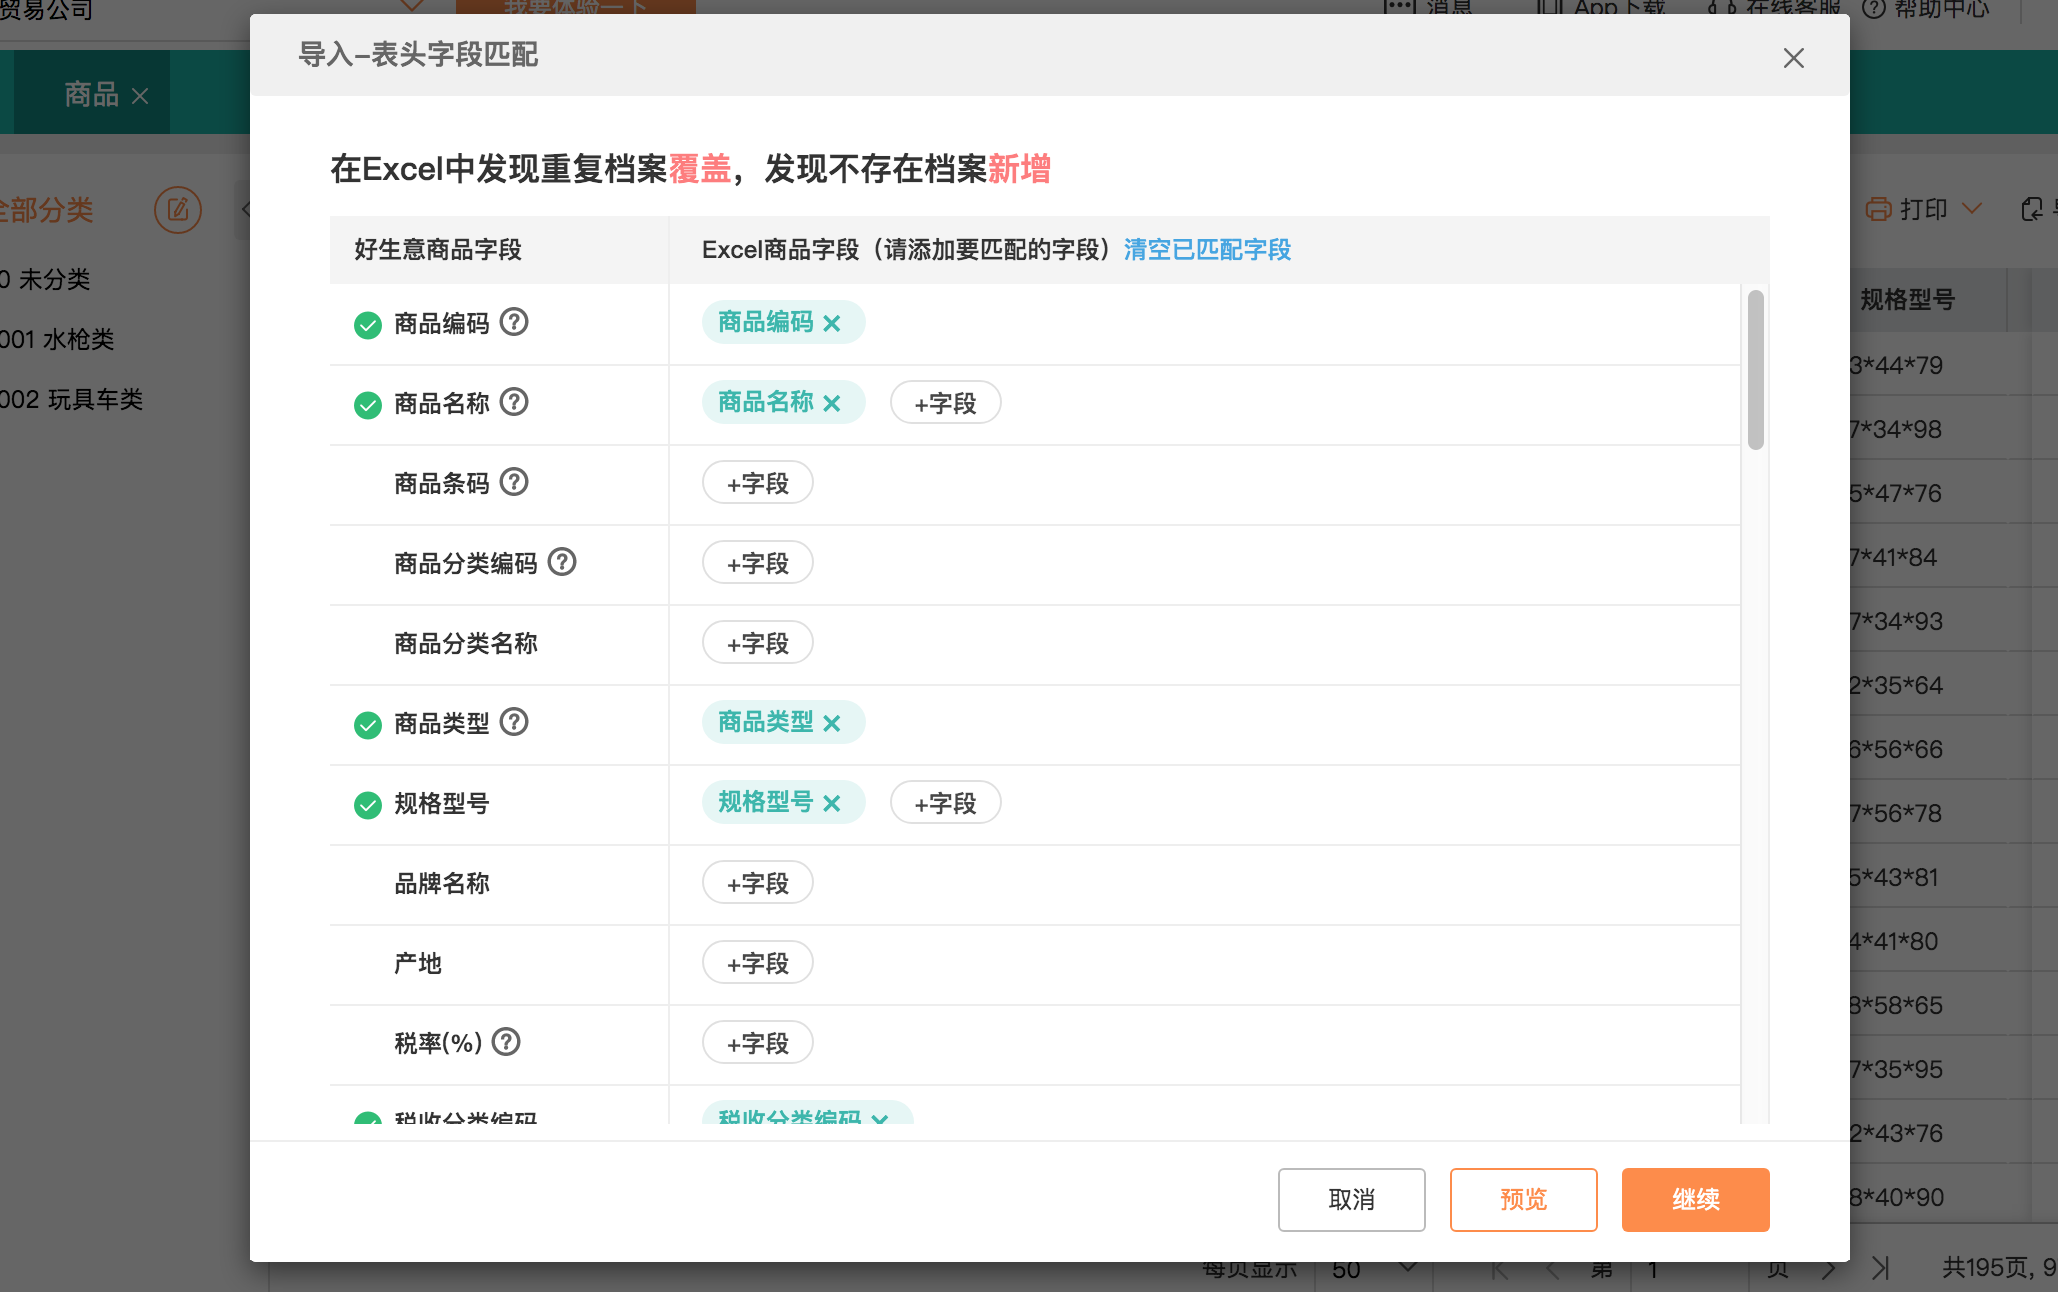This screenshot has width=2058, height=1292.
Task: Click 预览 to preview data
Action: tap(1524, 1198)
